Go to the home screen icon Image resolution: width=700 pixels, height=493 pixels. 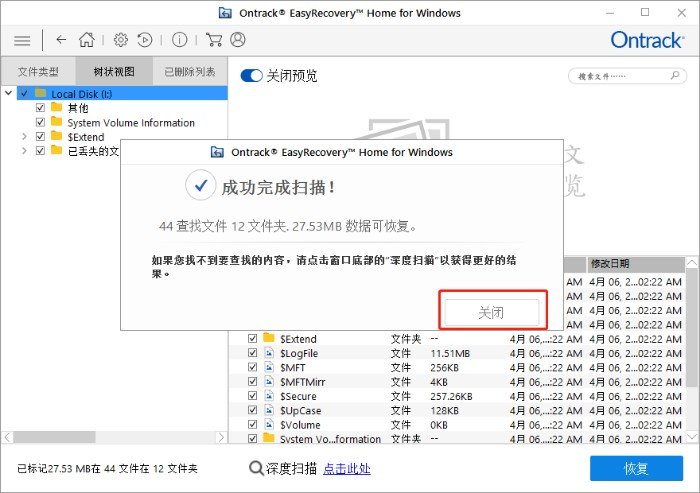[87, 40]
